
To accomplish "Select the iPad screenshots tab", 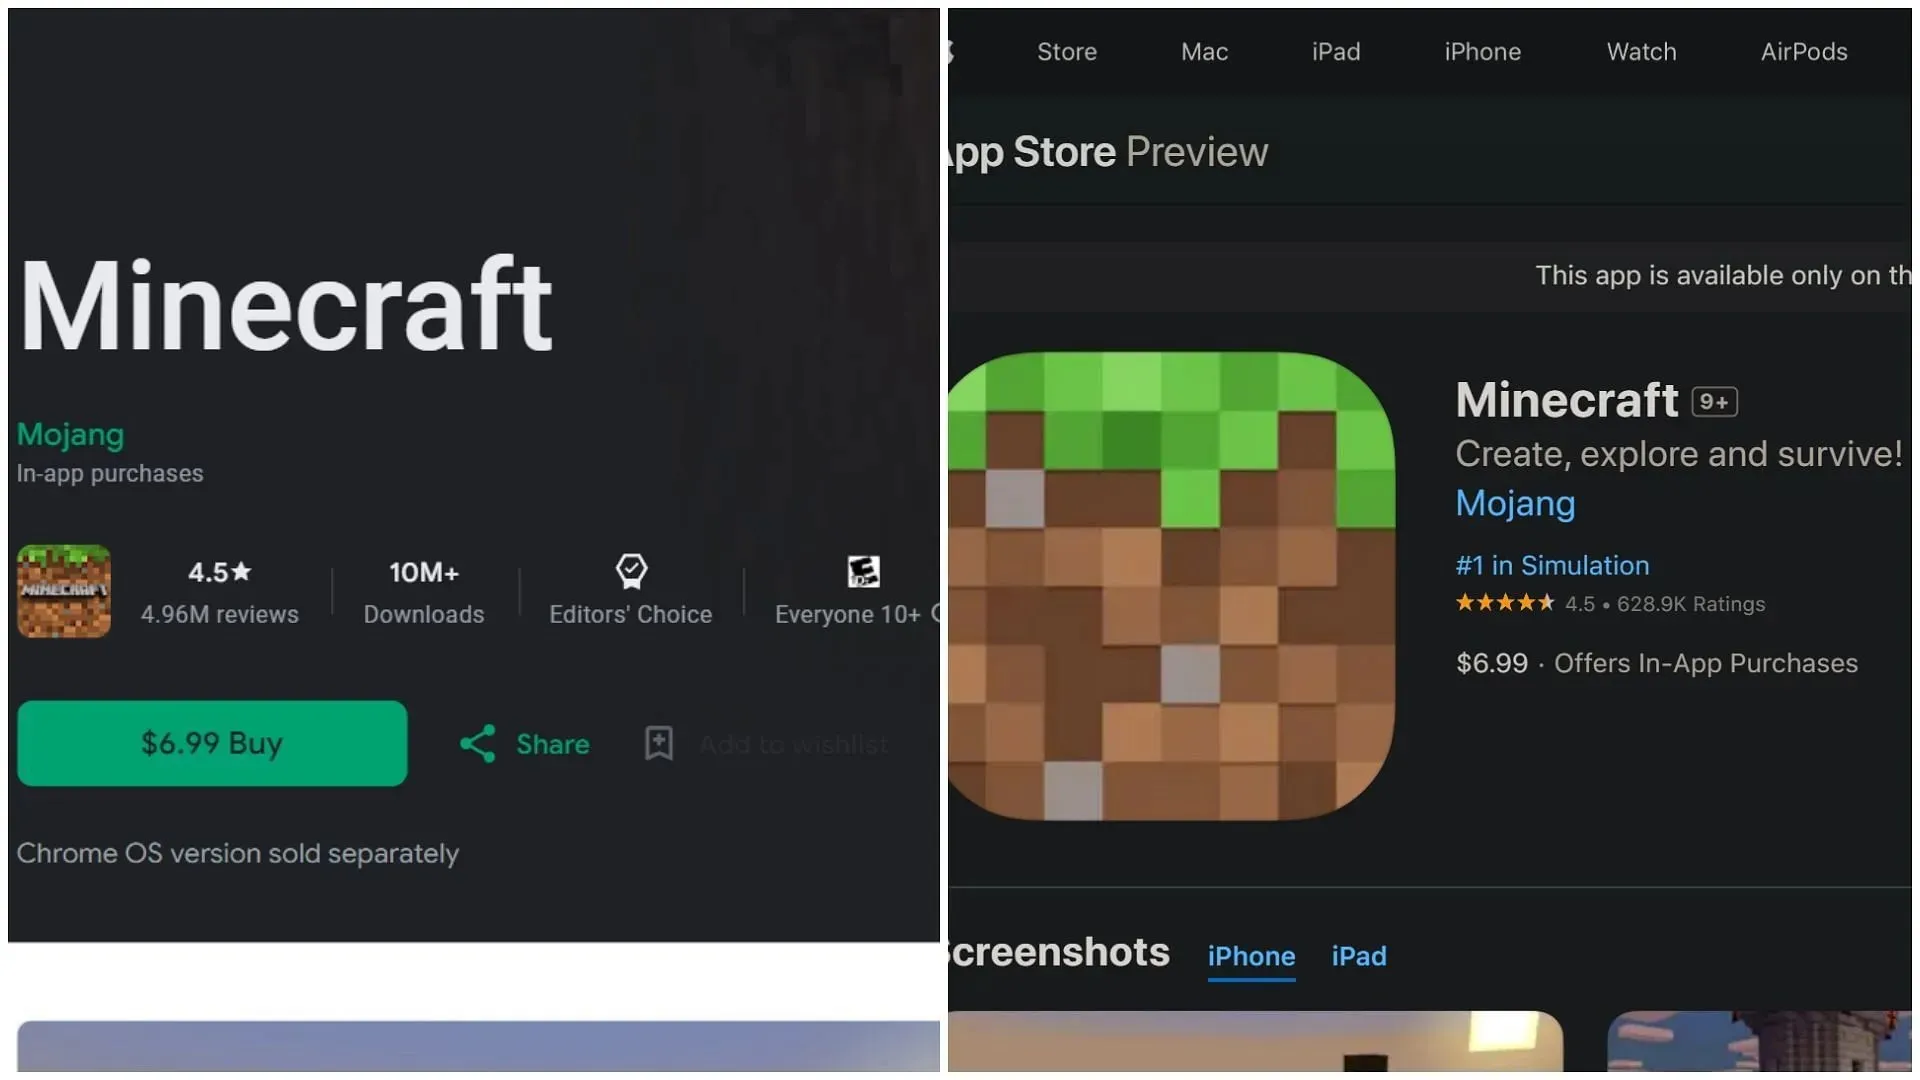I will tap(1360, 955).
